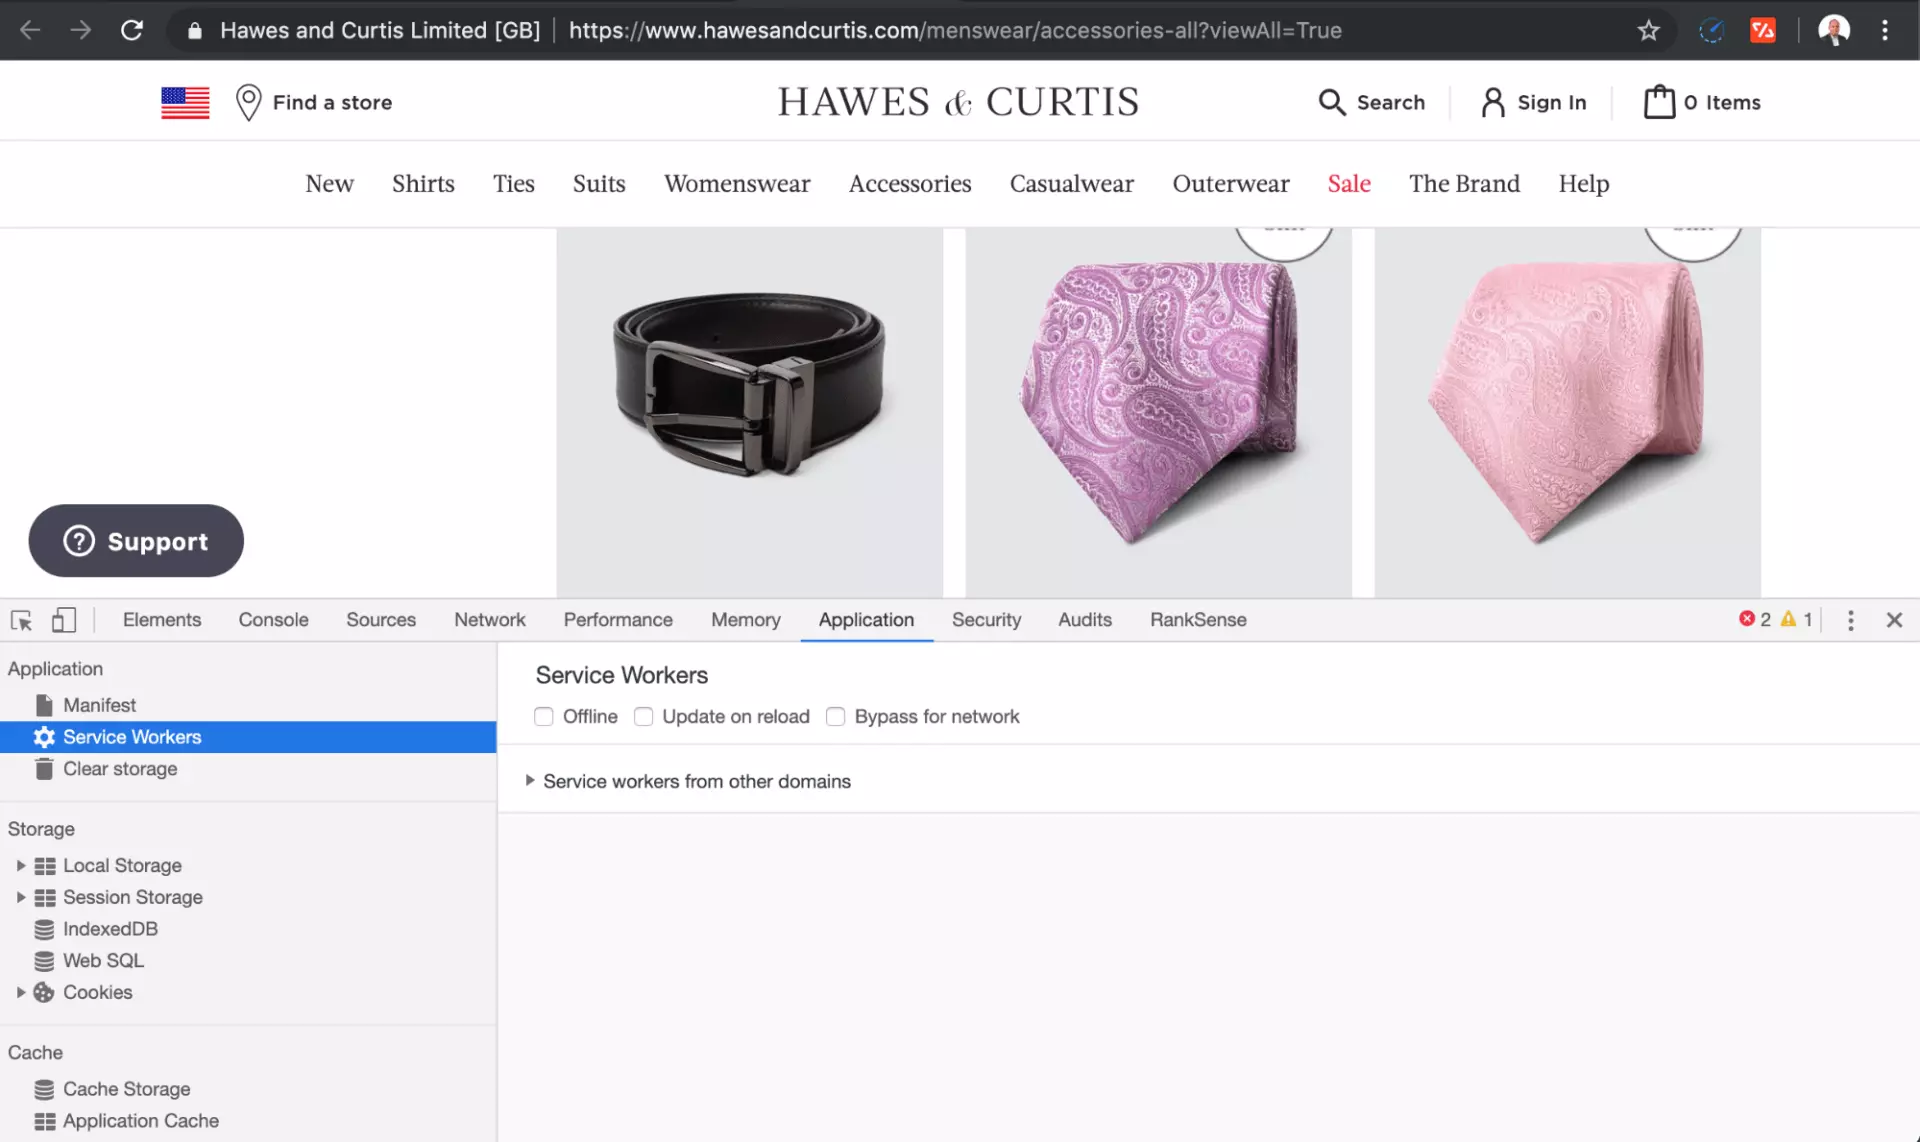Click the Sale menu item
This screenshot has height=1142, width=1920.
[x=1348, y=182]
